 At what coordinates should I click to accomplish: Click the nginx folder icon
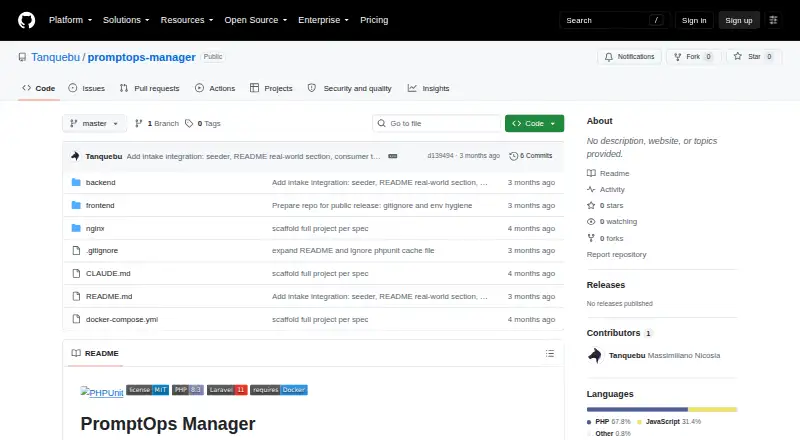pos(76,228)
